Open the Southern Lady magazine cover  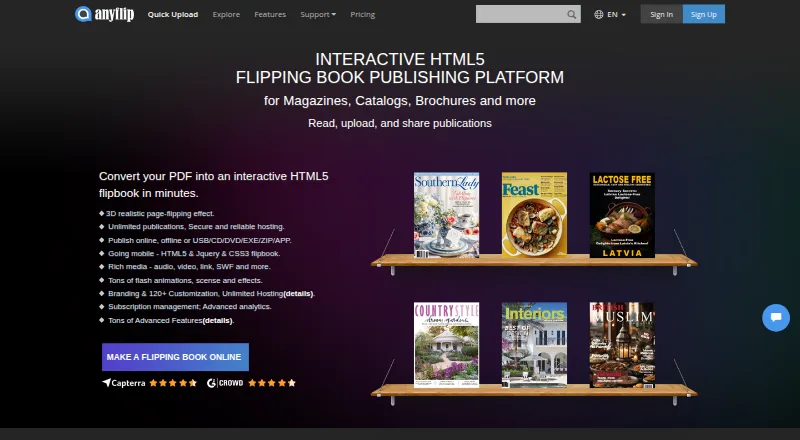click(446, 215)
